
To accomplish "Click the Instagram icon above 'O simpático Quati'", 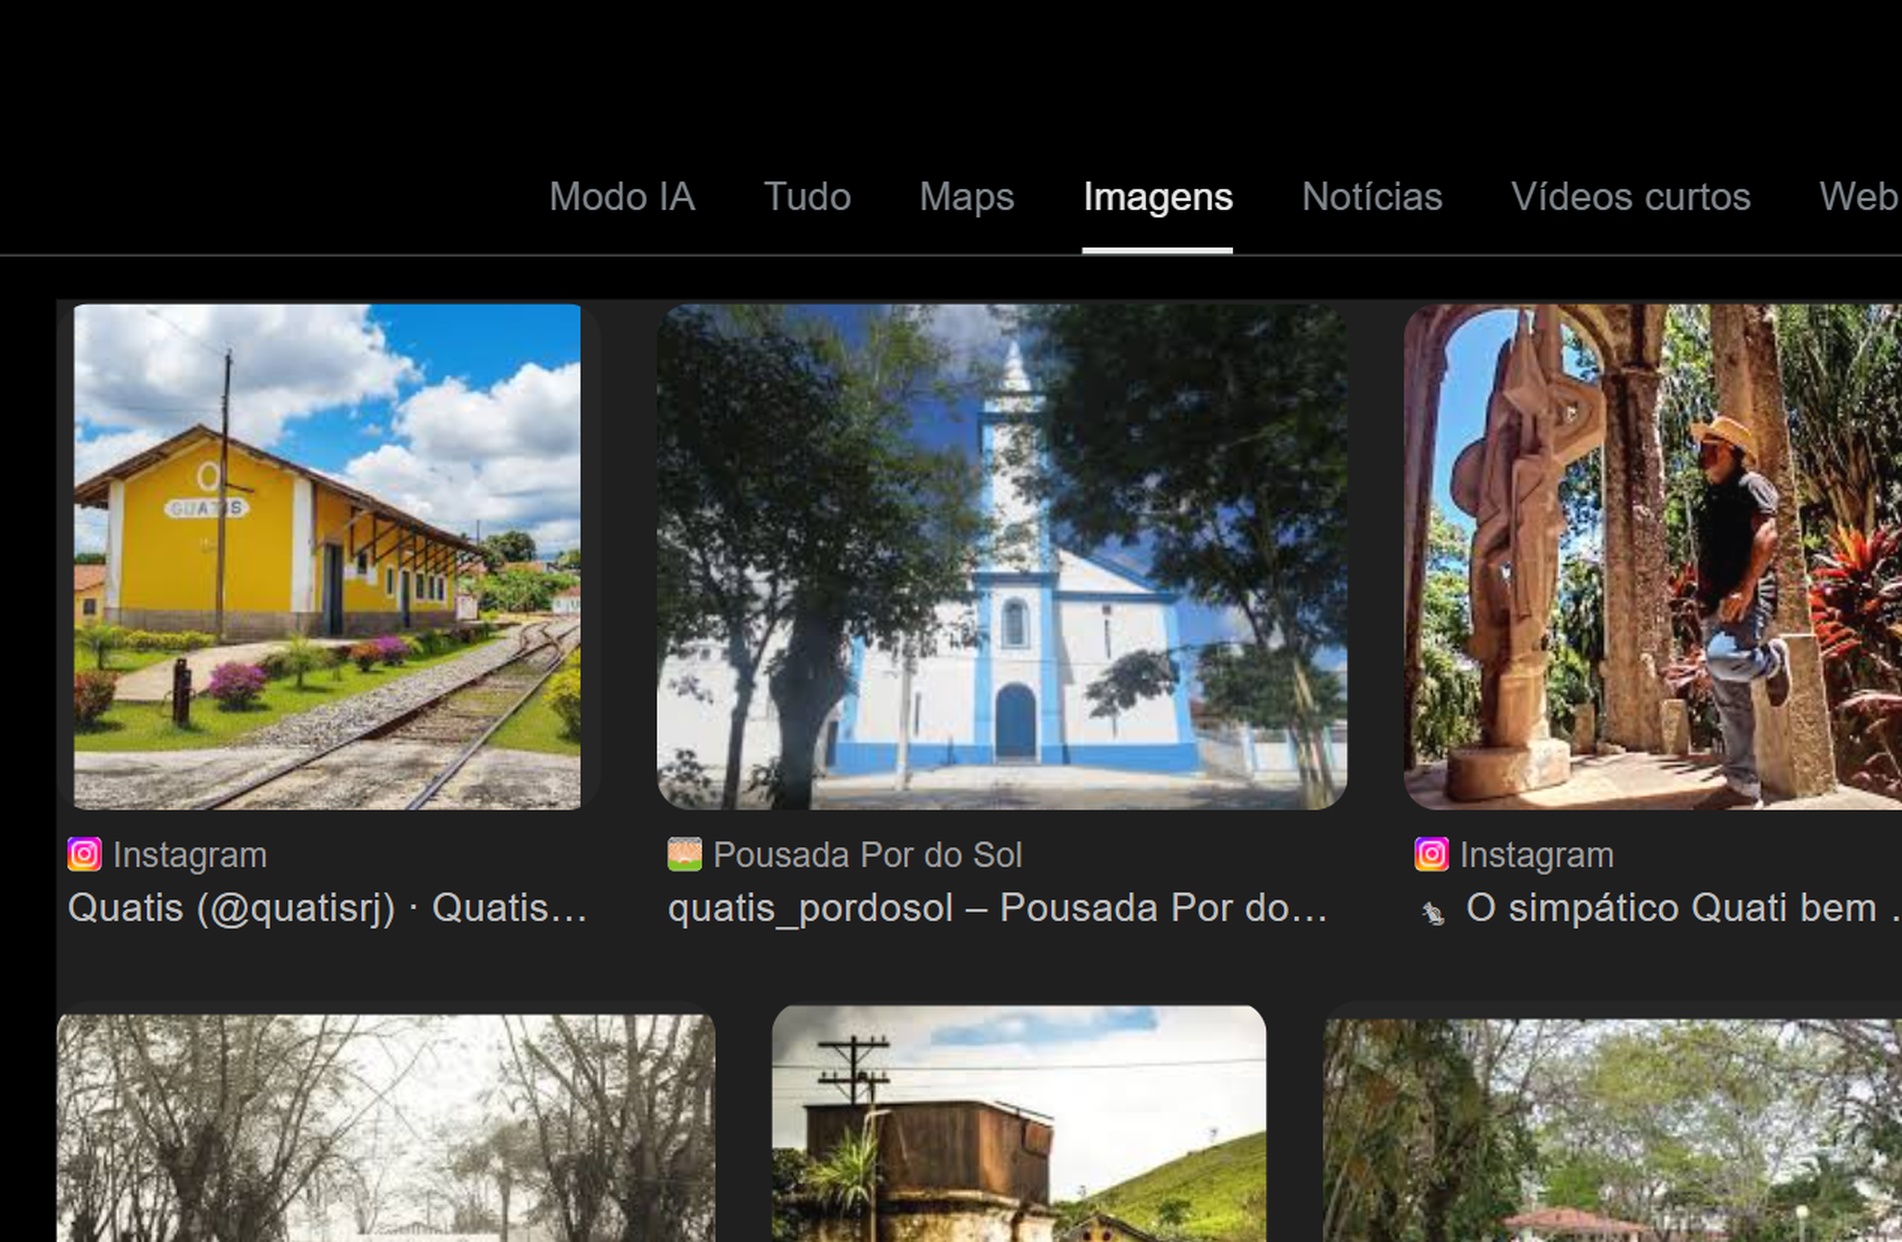I will point(1431,855).
